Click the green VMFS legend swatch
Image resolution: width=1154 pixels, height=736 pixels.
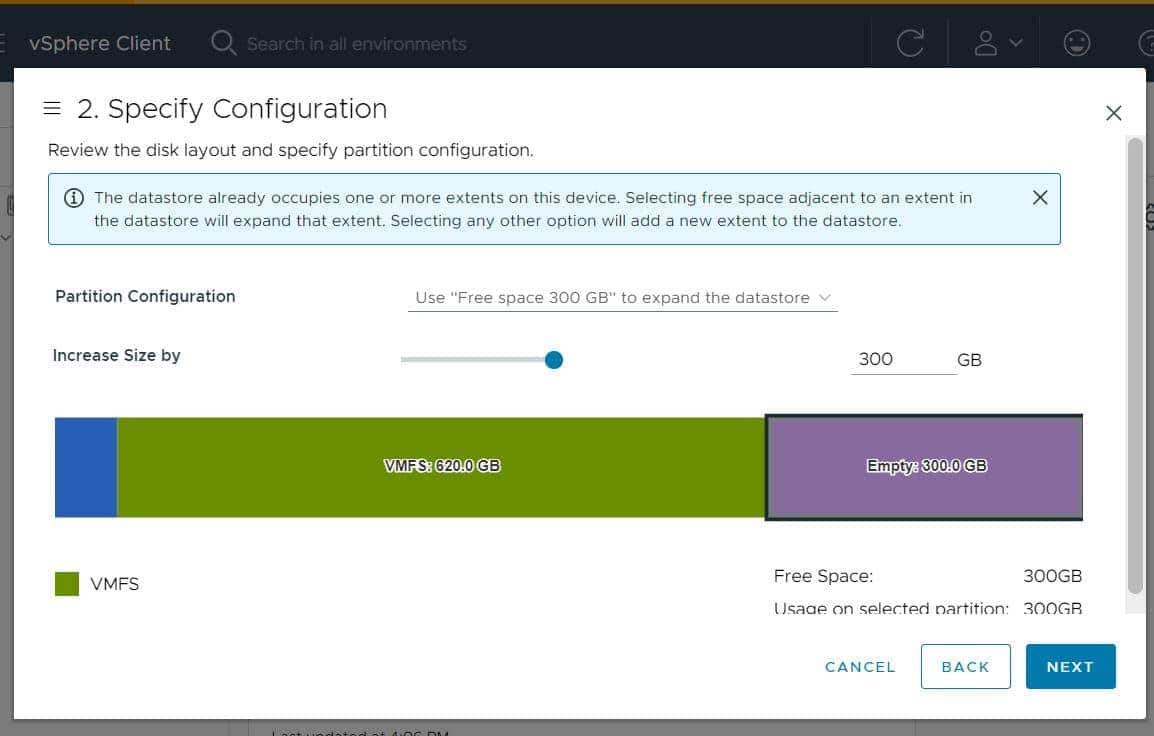tap(67, 584)
